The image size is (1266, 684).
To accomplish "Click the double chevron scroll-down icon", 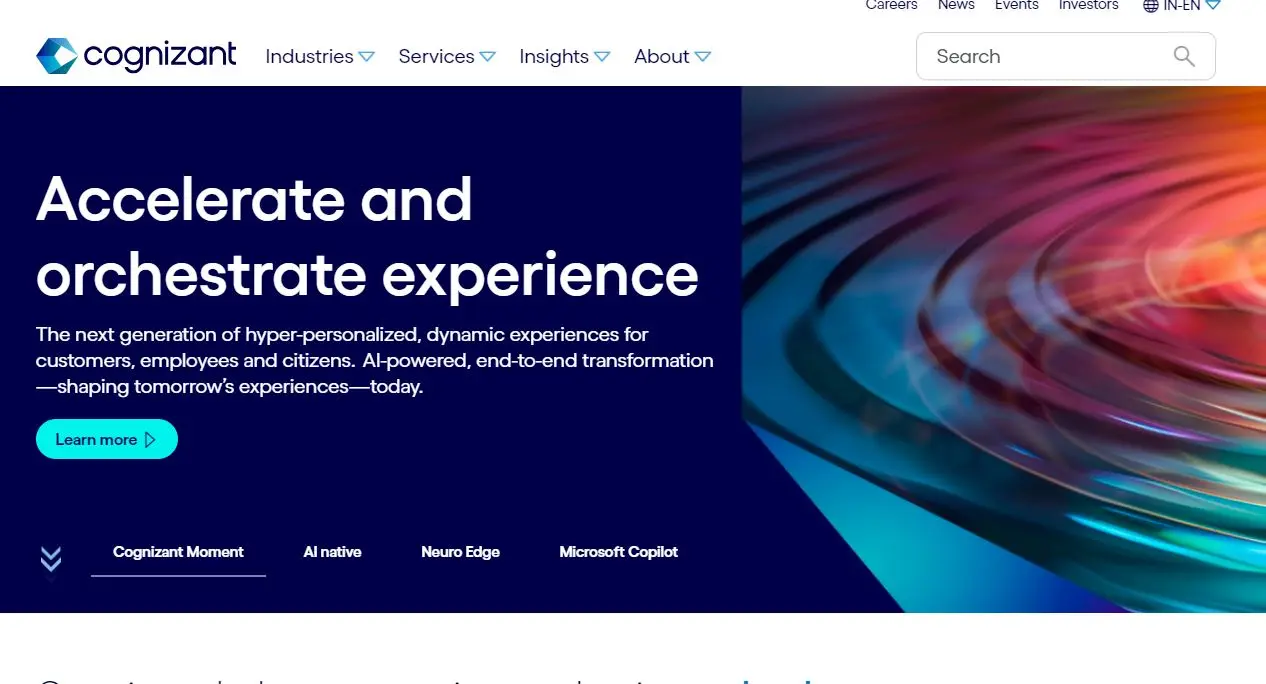I will [x=51, y=559].
